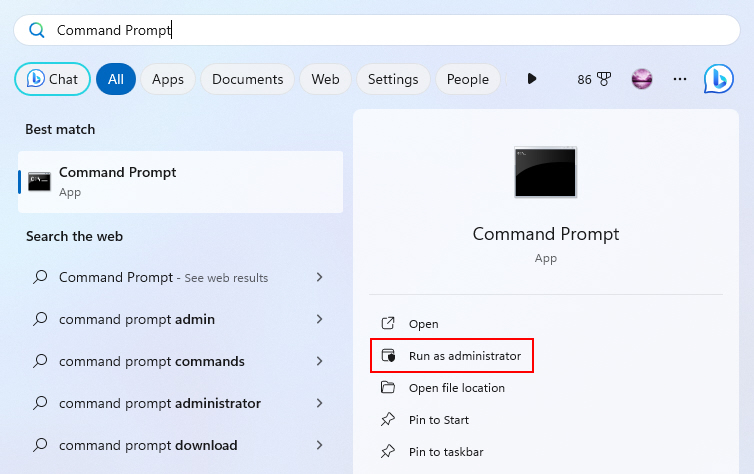The height and width of the screenshot is (474, 754).
Task: Select Run as administrator
Action: pos(452,356)
